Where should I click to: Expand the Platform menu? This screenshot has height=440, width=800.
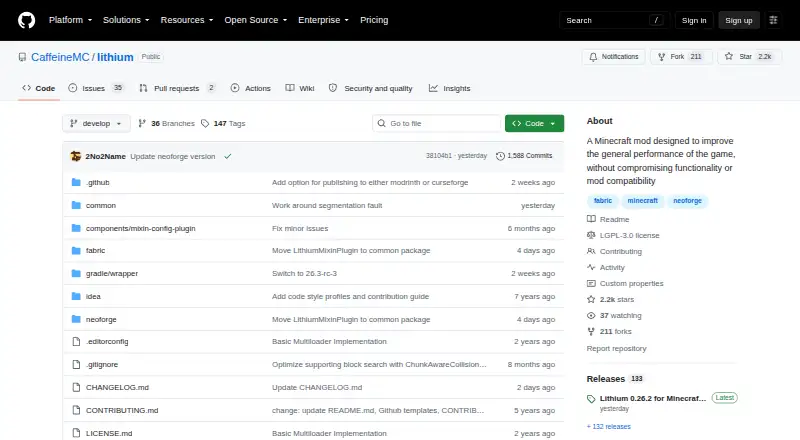pos(70,20)
